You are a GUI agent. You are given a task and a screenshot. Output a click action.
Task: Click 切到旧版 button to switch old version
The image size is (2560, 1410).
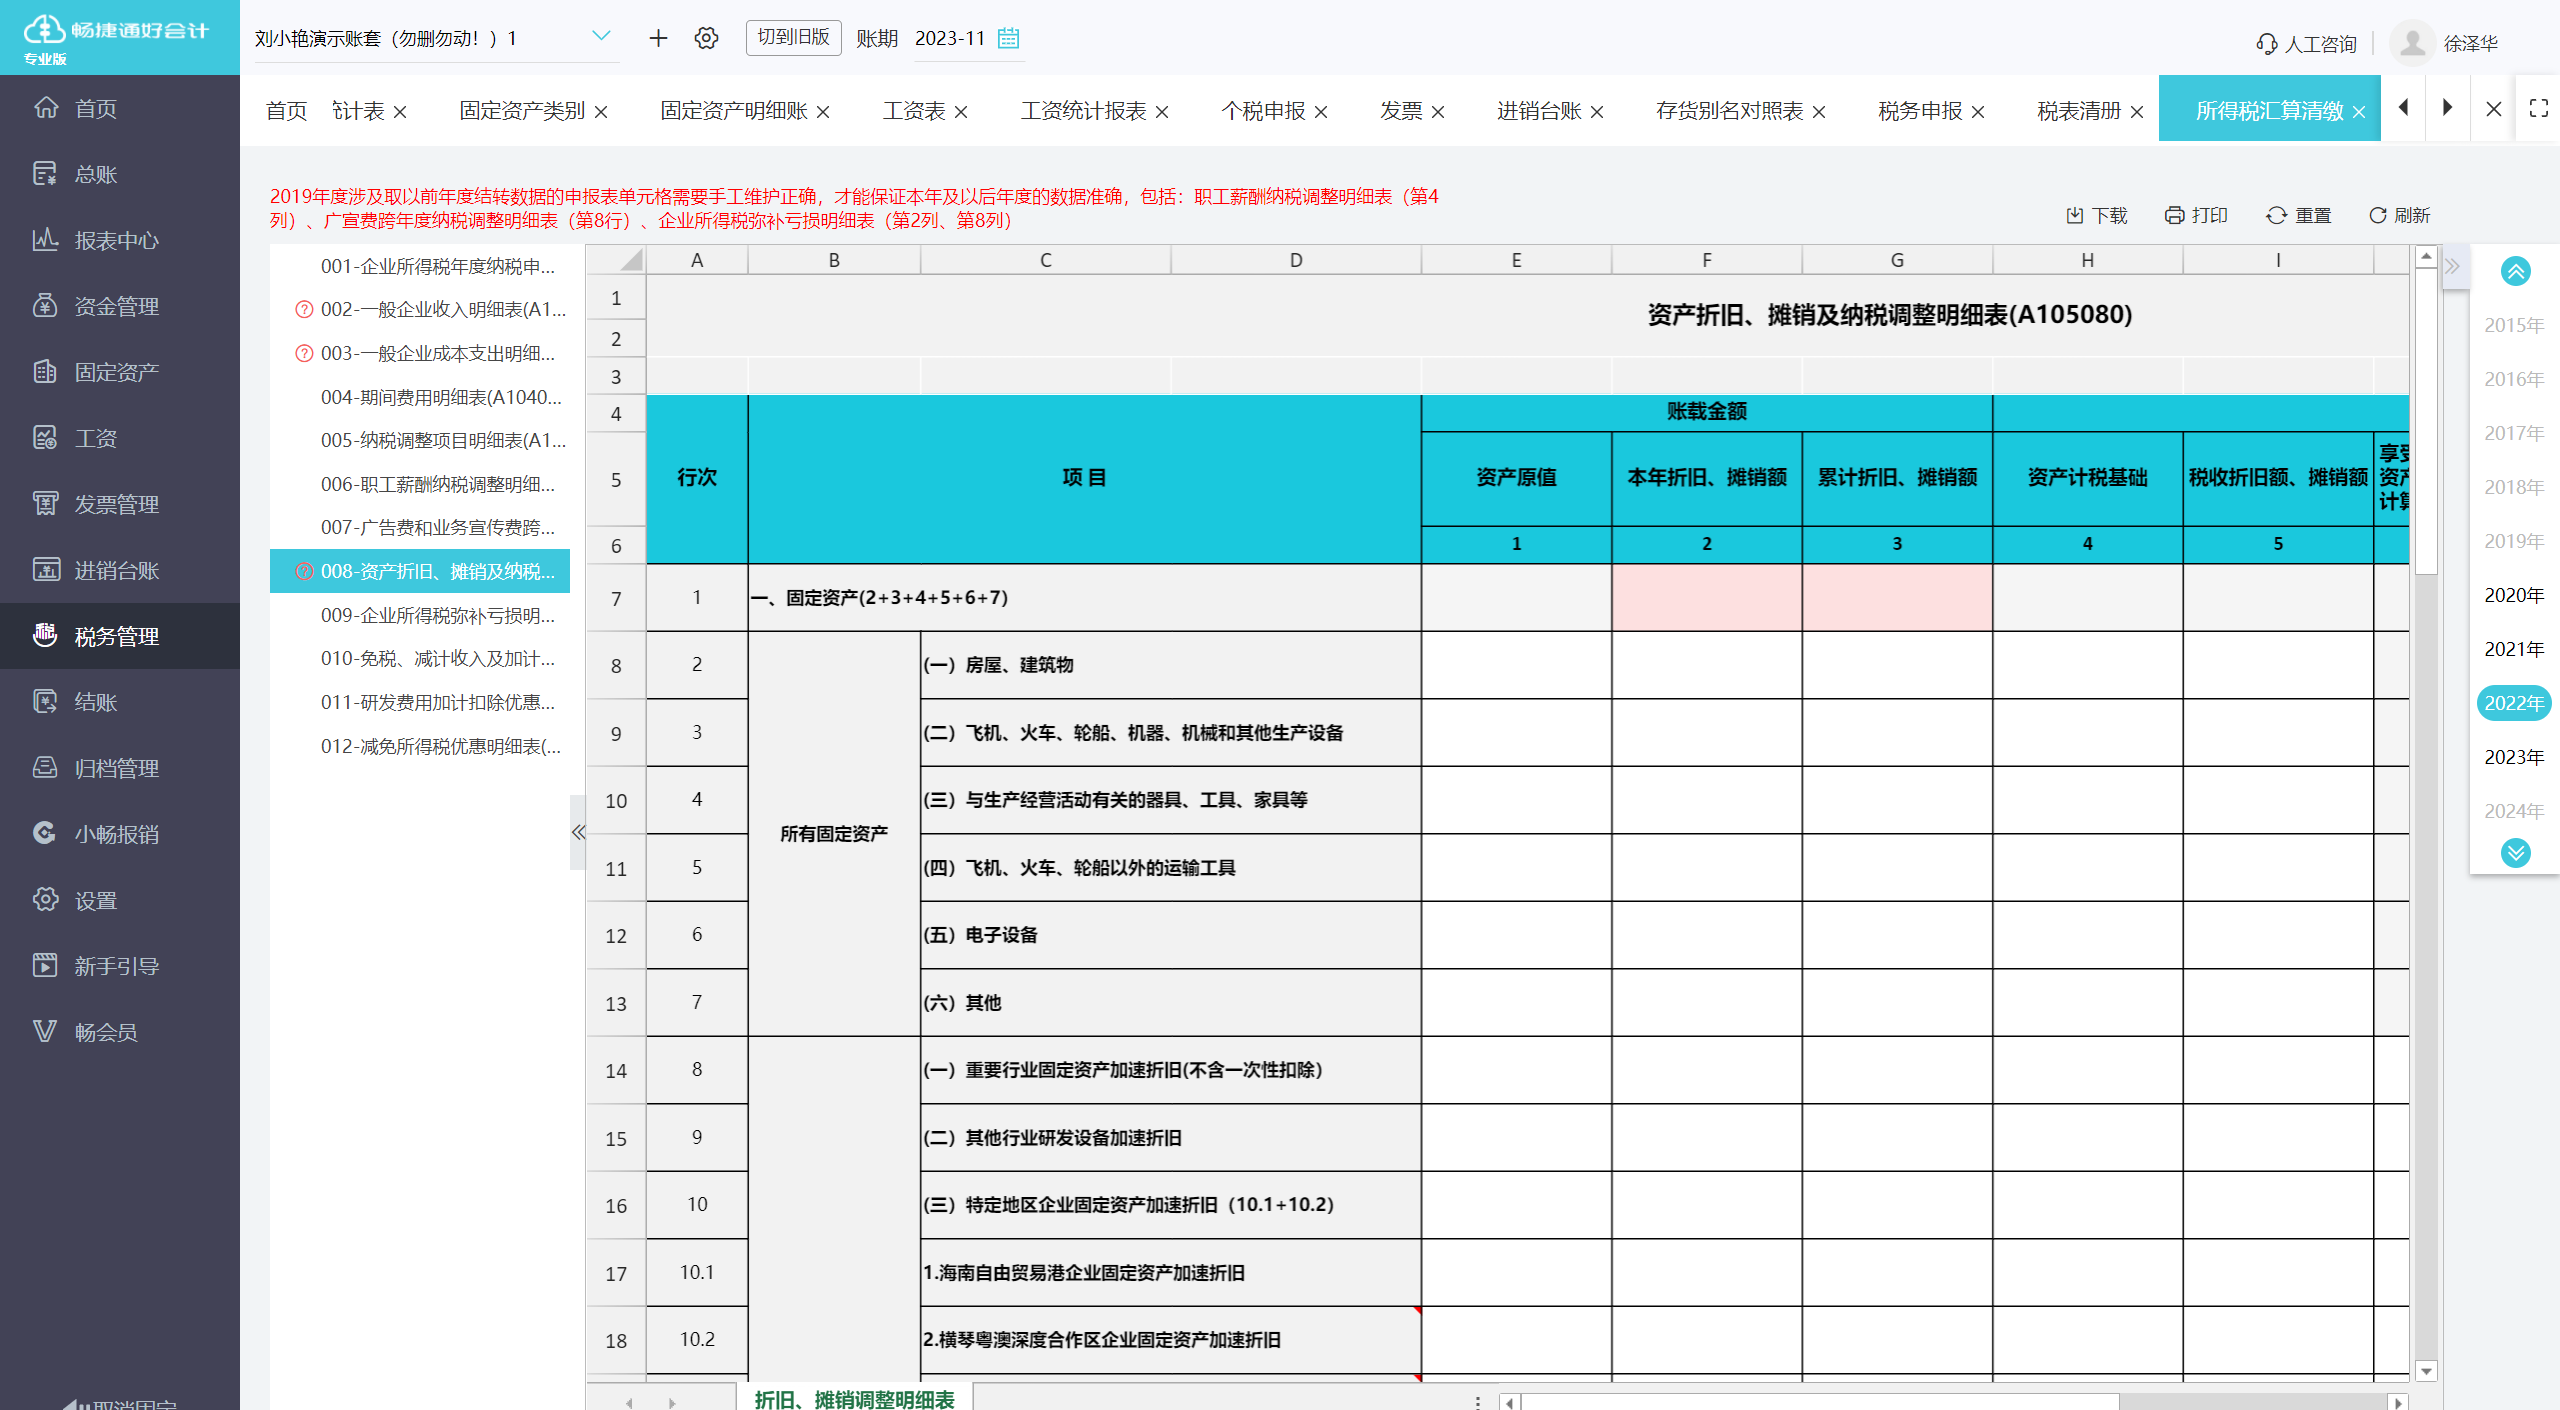point(791,38)
